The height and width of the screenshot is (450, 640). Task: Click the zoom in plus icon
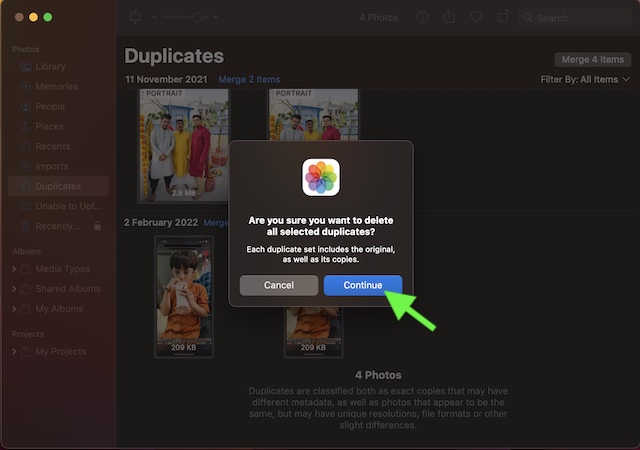pos(215,17)
